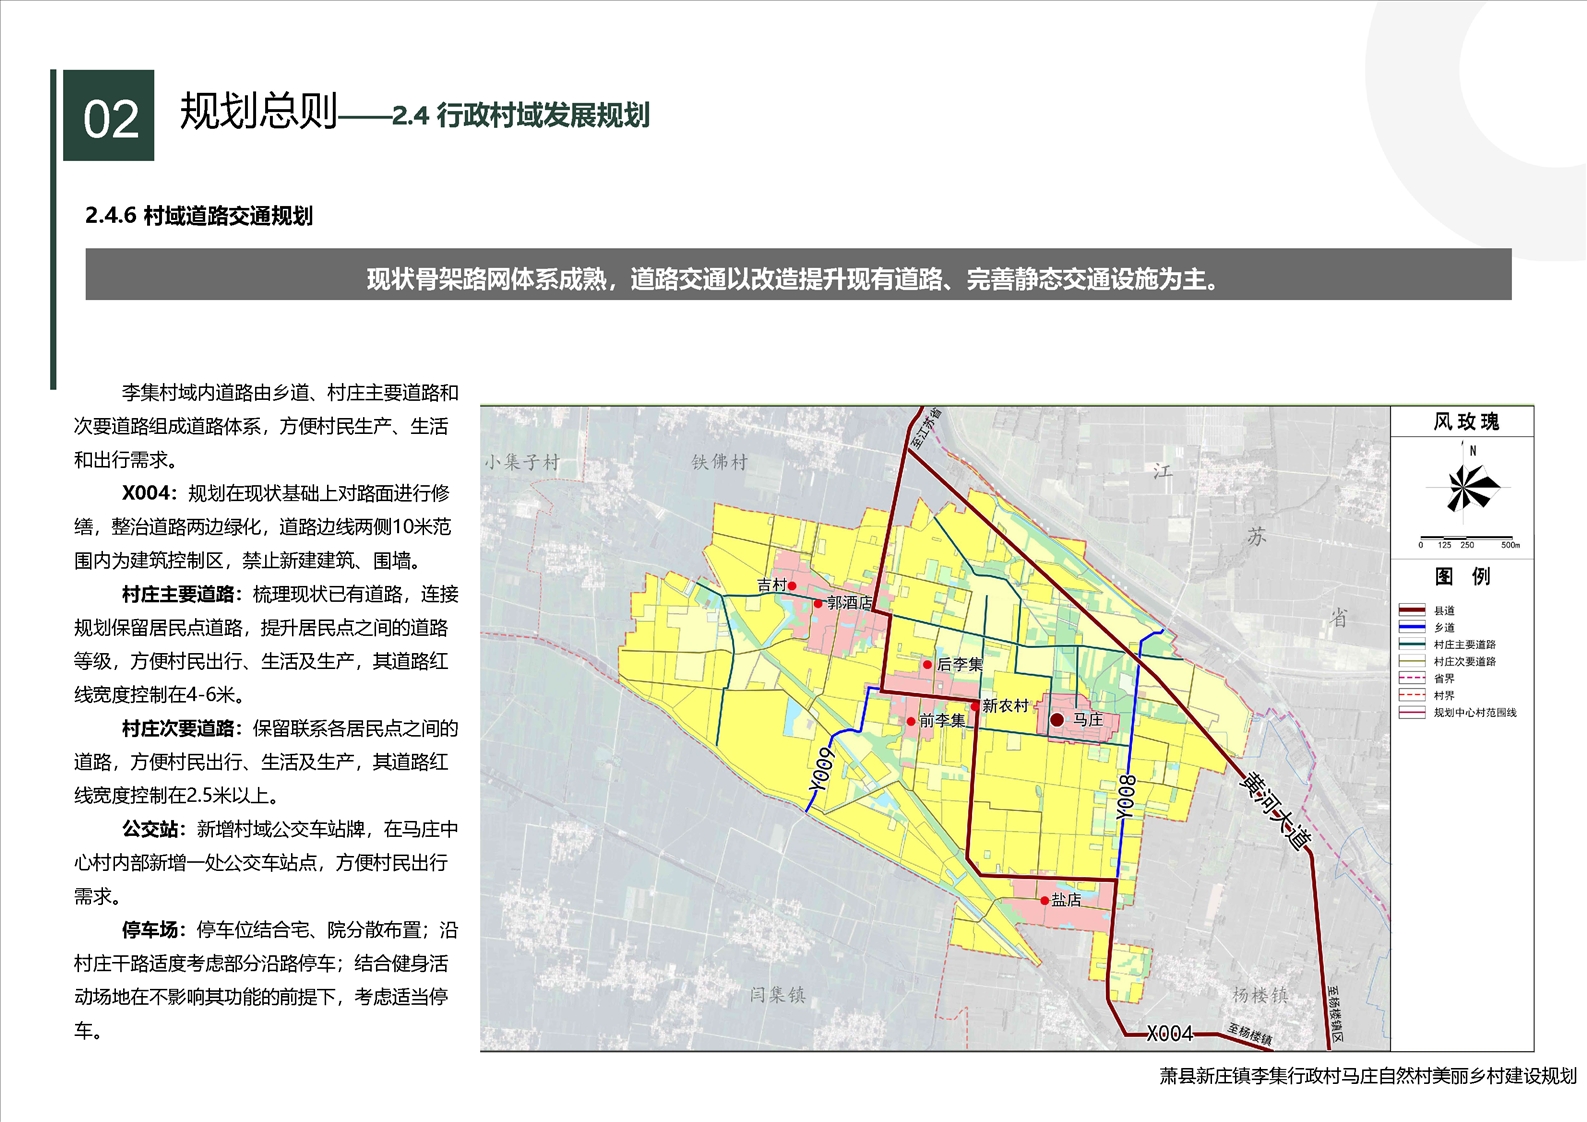Click the red dot for 前李集
This screenshot has height=1122, width=1587.
point(910,721)
